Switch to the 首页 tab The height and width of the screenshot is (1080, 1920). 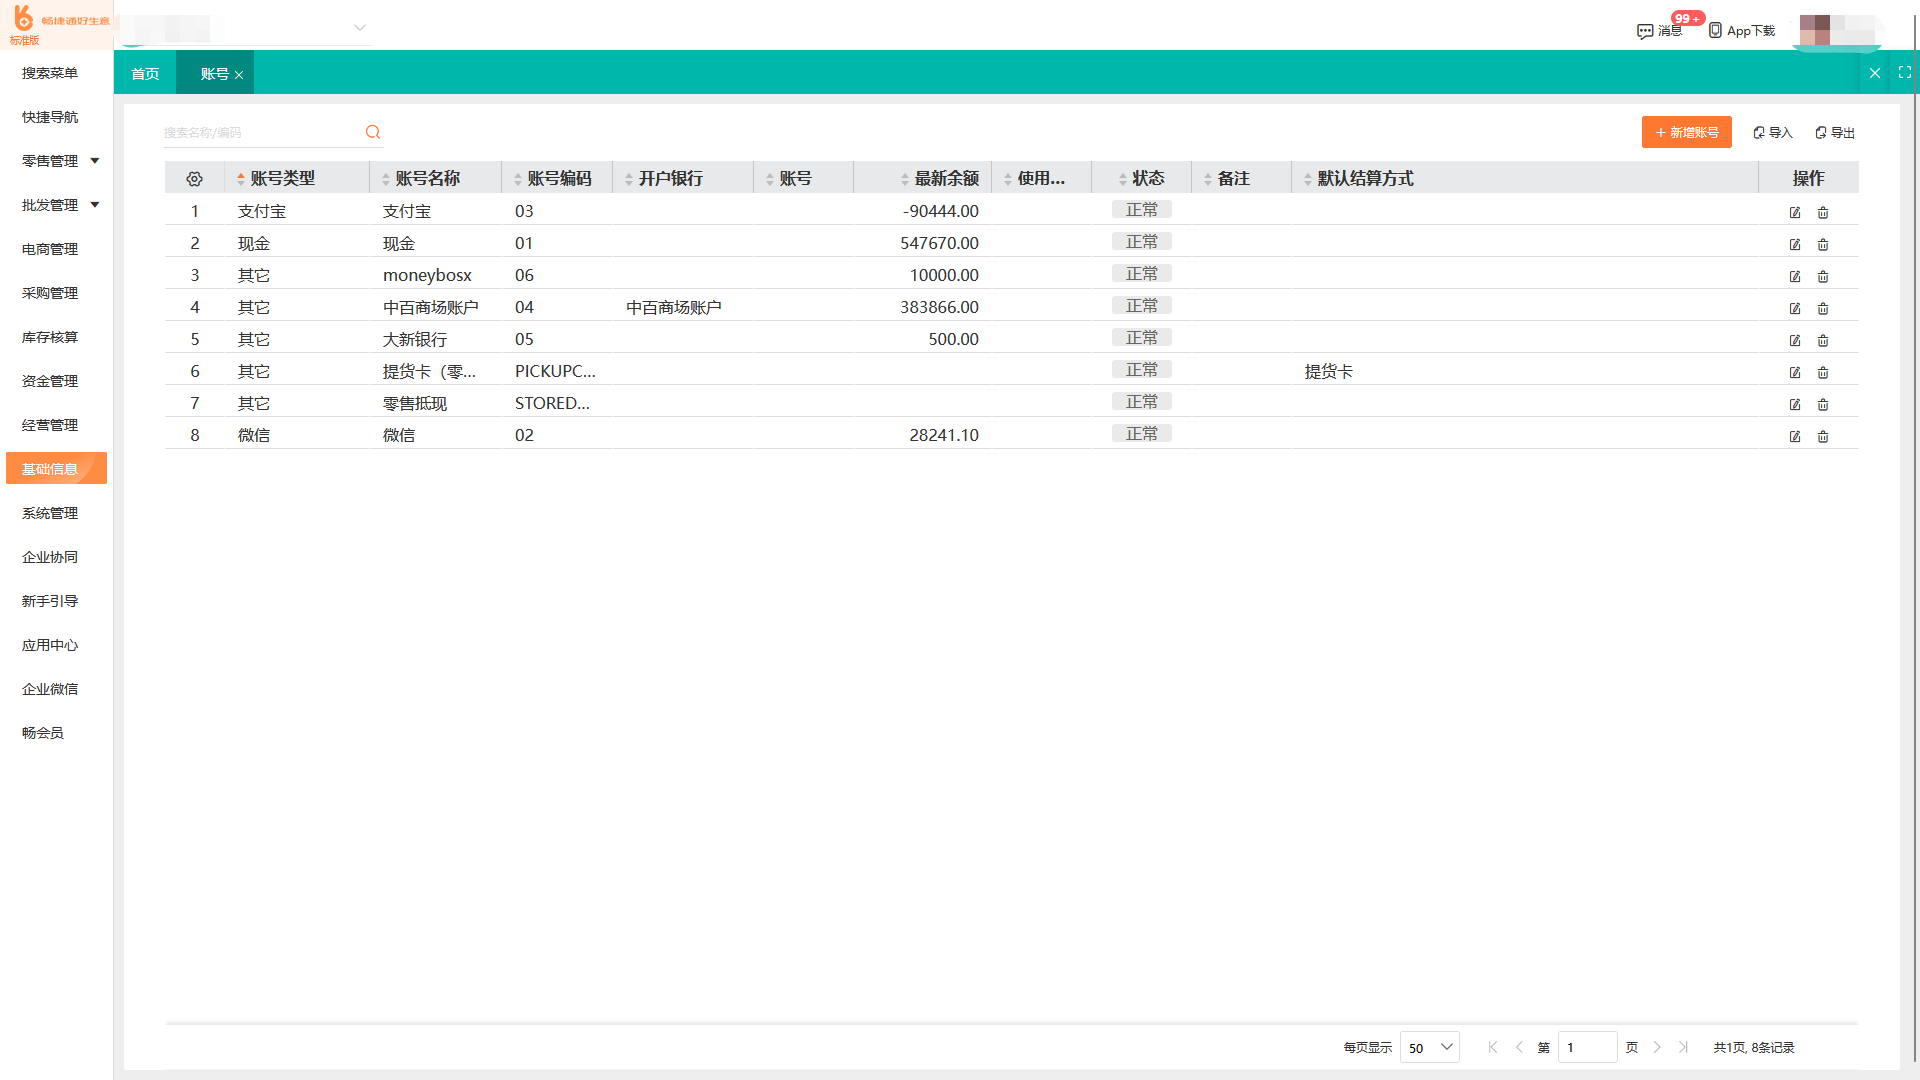[145, 74]
